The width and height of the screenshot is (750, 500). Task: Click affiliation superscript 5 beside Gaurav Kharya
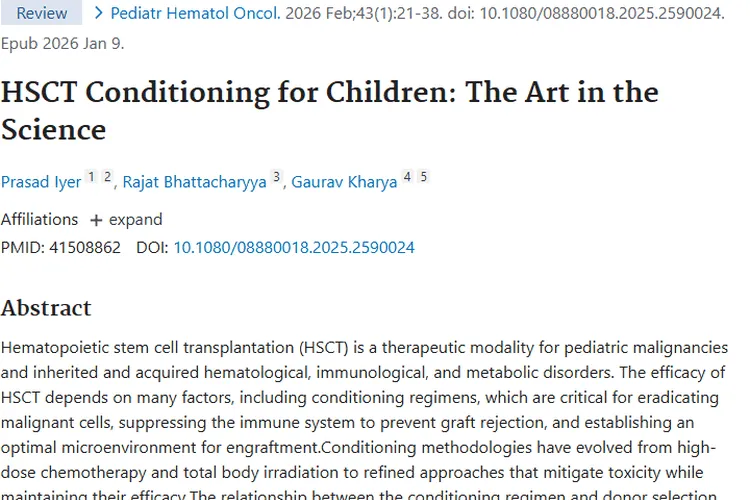tap(423, 177)
